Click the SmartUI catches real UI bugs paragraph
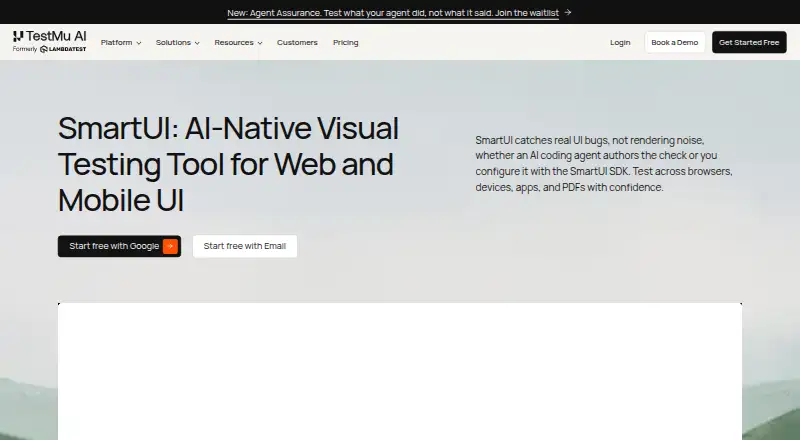The height and width of the screenshot is (440, 800). click(x=604, y=163)
